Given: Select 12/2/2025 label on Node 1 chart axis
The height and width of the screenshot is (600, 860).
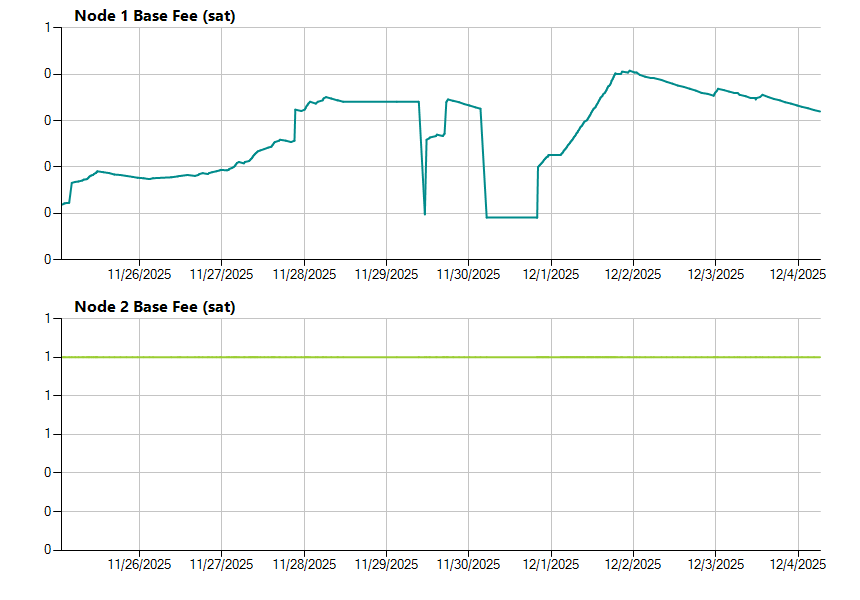Looking at the screenshot, I should [634, 273].
